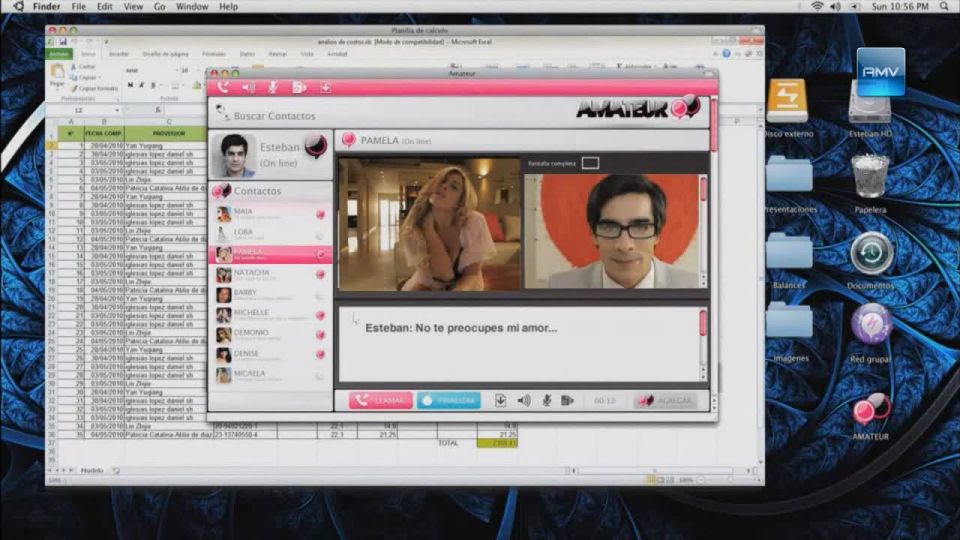Mute the microphone in bottom call bar
Viewport: 960px width, 540px height.
click(x=546, y=400)
